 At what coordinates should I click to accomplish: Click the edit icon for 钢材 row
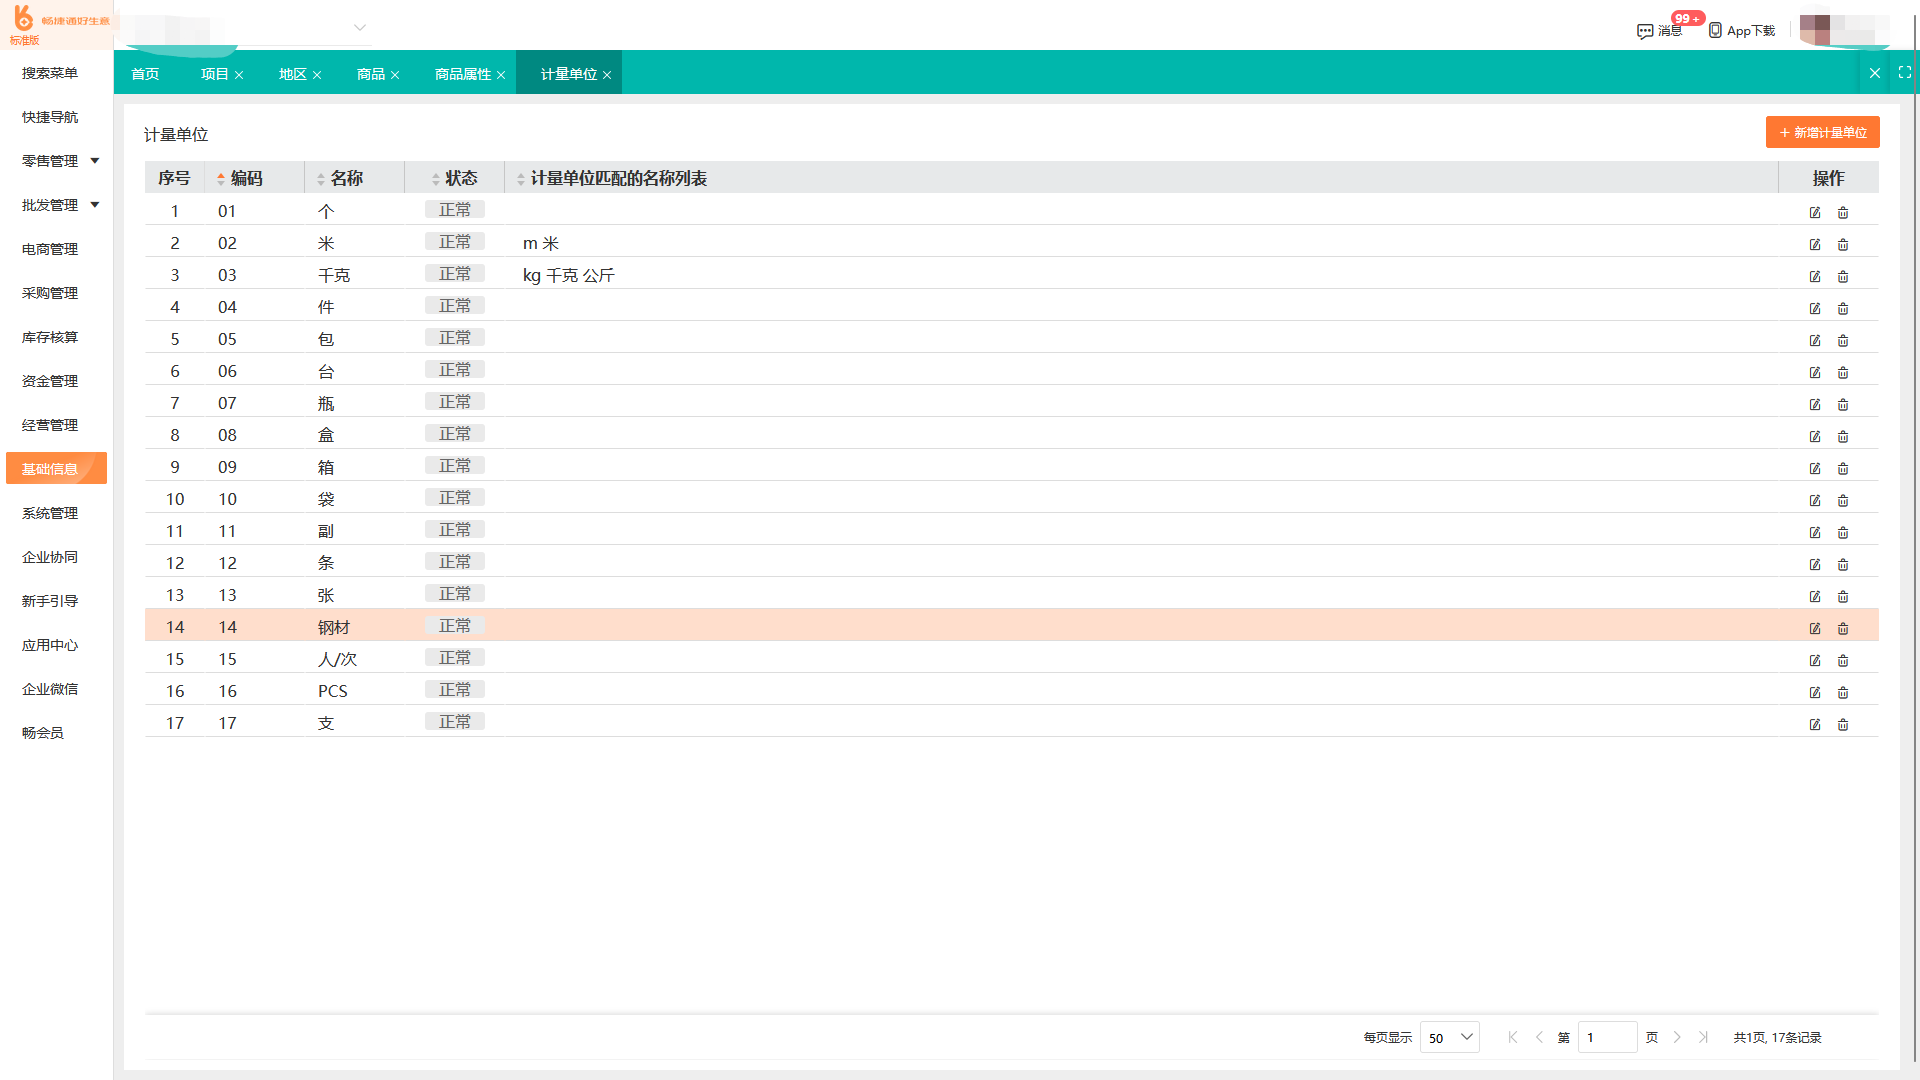point(1816,626)
